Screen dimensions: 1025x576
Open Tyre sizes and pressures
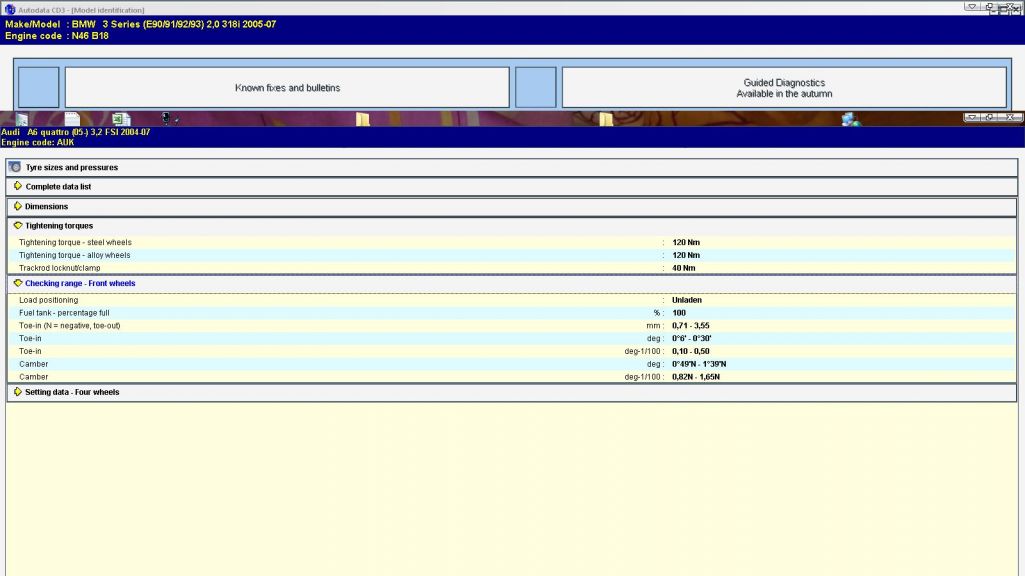click(x=72, y=168)
